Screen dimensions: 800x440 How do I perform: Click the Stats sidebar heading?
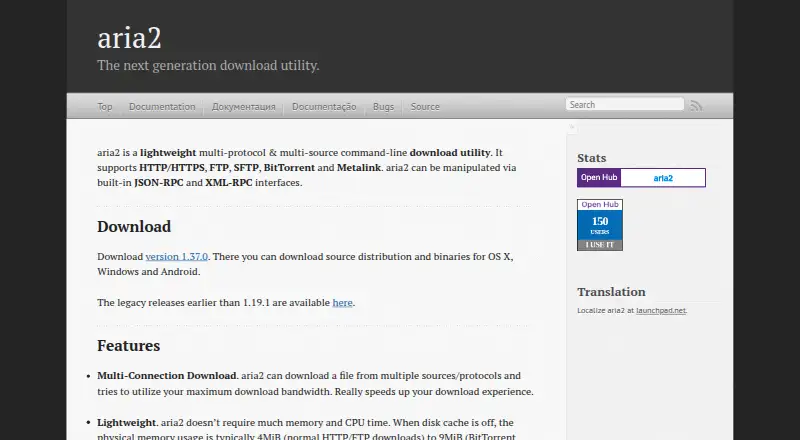tap(592, 158)
